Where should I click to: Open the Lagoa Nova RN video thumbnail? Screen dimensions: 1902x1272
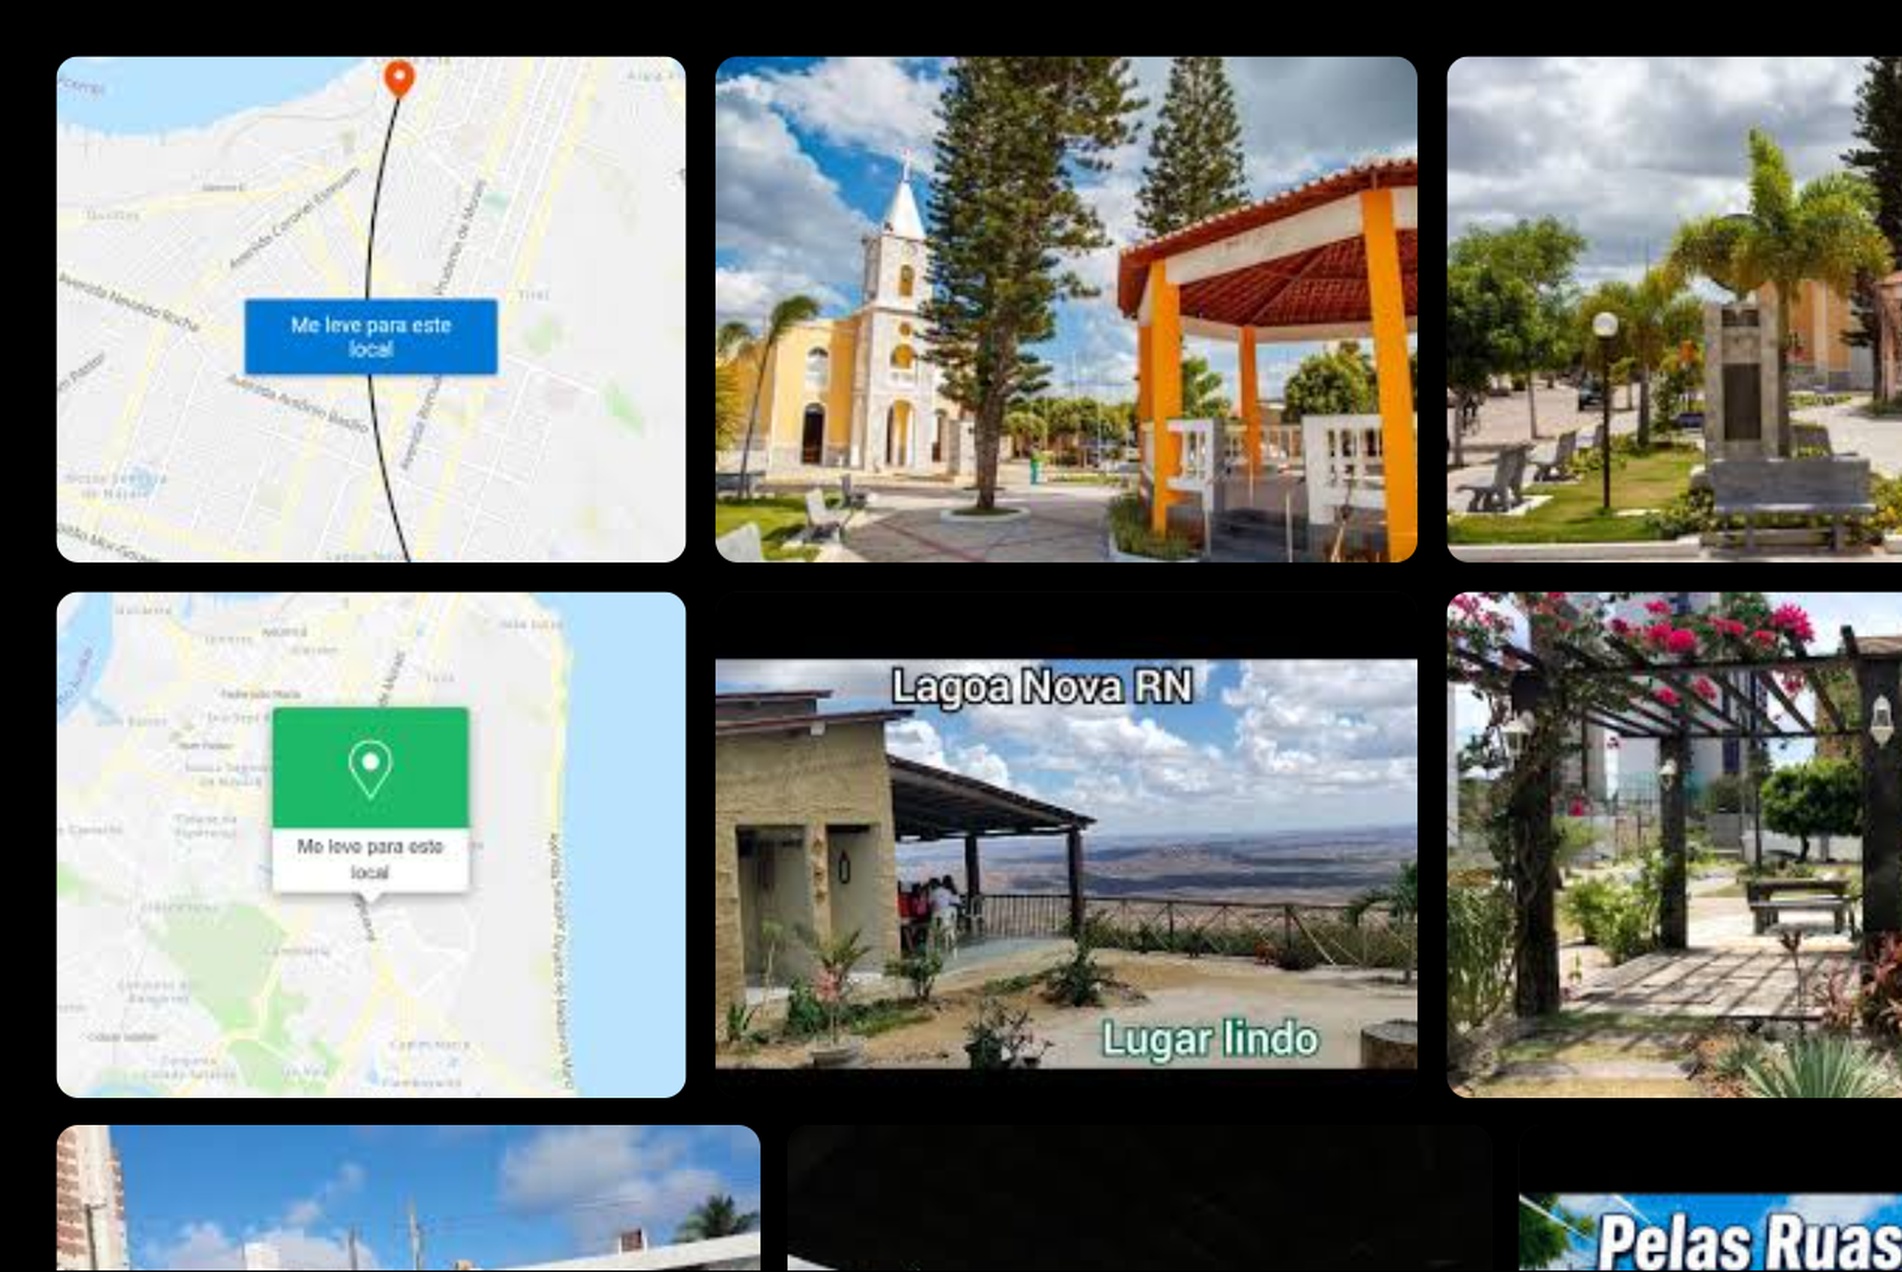point(1066,862)
